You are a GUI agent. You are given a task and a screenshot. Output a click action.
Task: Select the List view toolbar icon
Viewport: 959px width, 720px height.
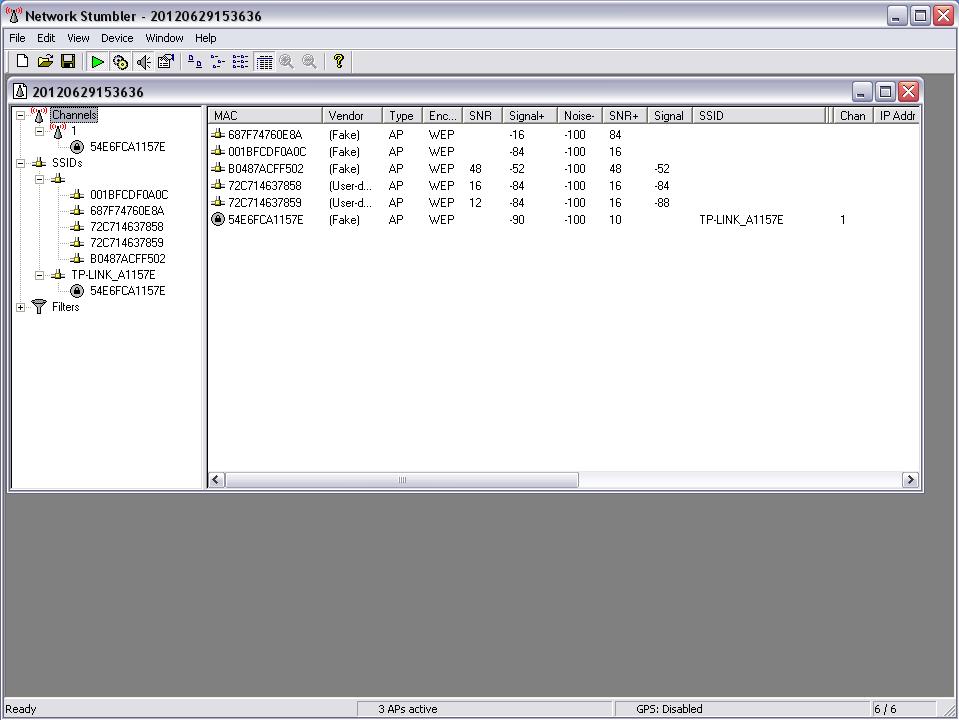coord(240,62)
